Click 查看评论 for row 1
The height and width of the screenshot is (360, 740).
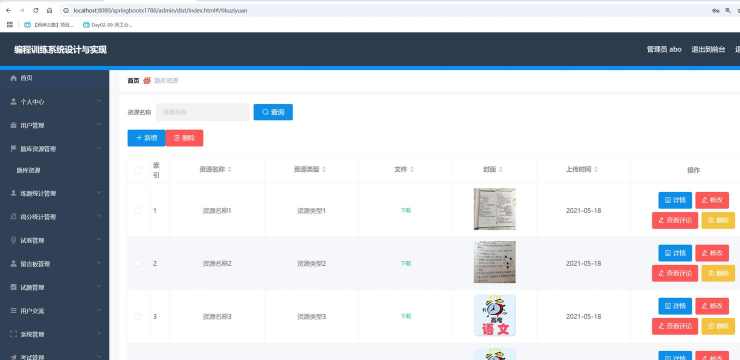(x=675, y=220)
